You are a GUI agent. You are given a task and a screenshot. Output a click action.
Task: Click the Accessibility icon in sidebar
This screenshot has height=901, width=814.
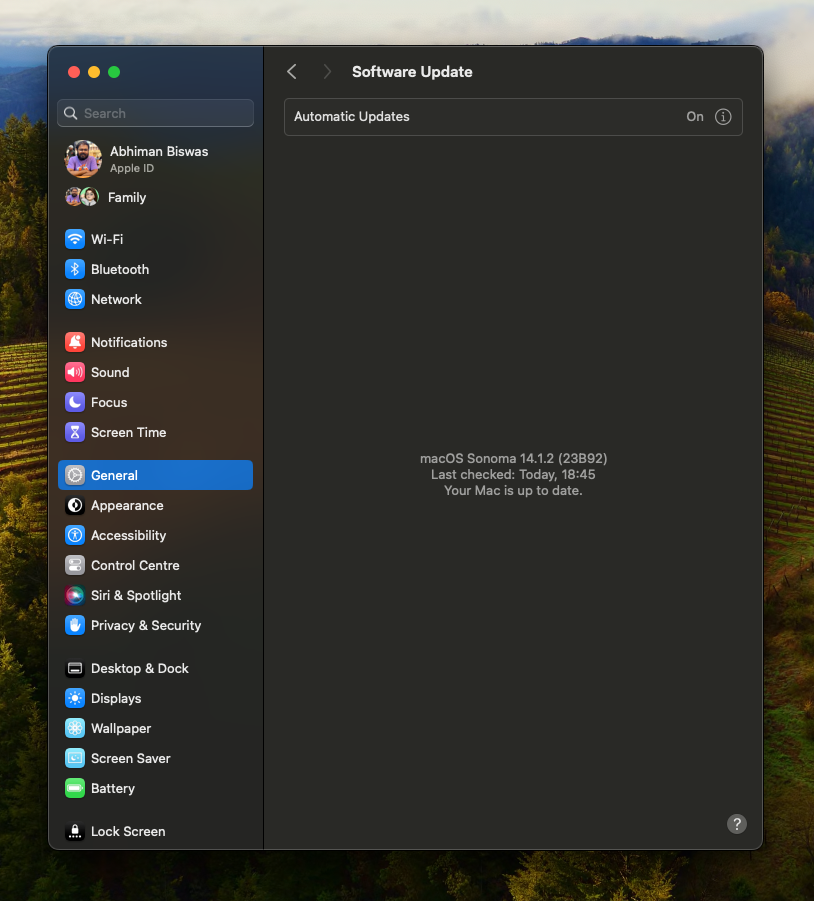75,535
